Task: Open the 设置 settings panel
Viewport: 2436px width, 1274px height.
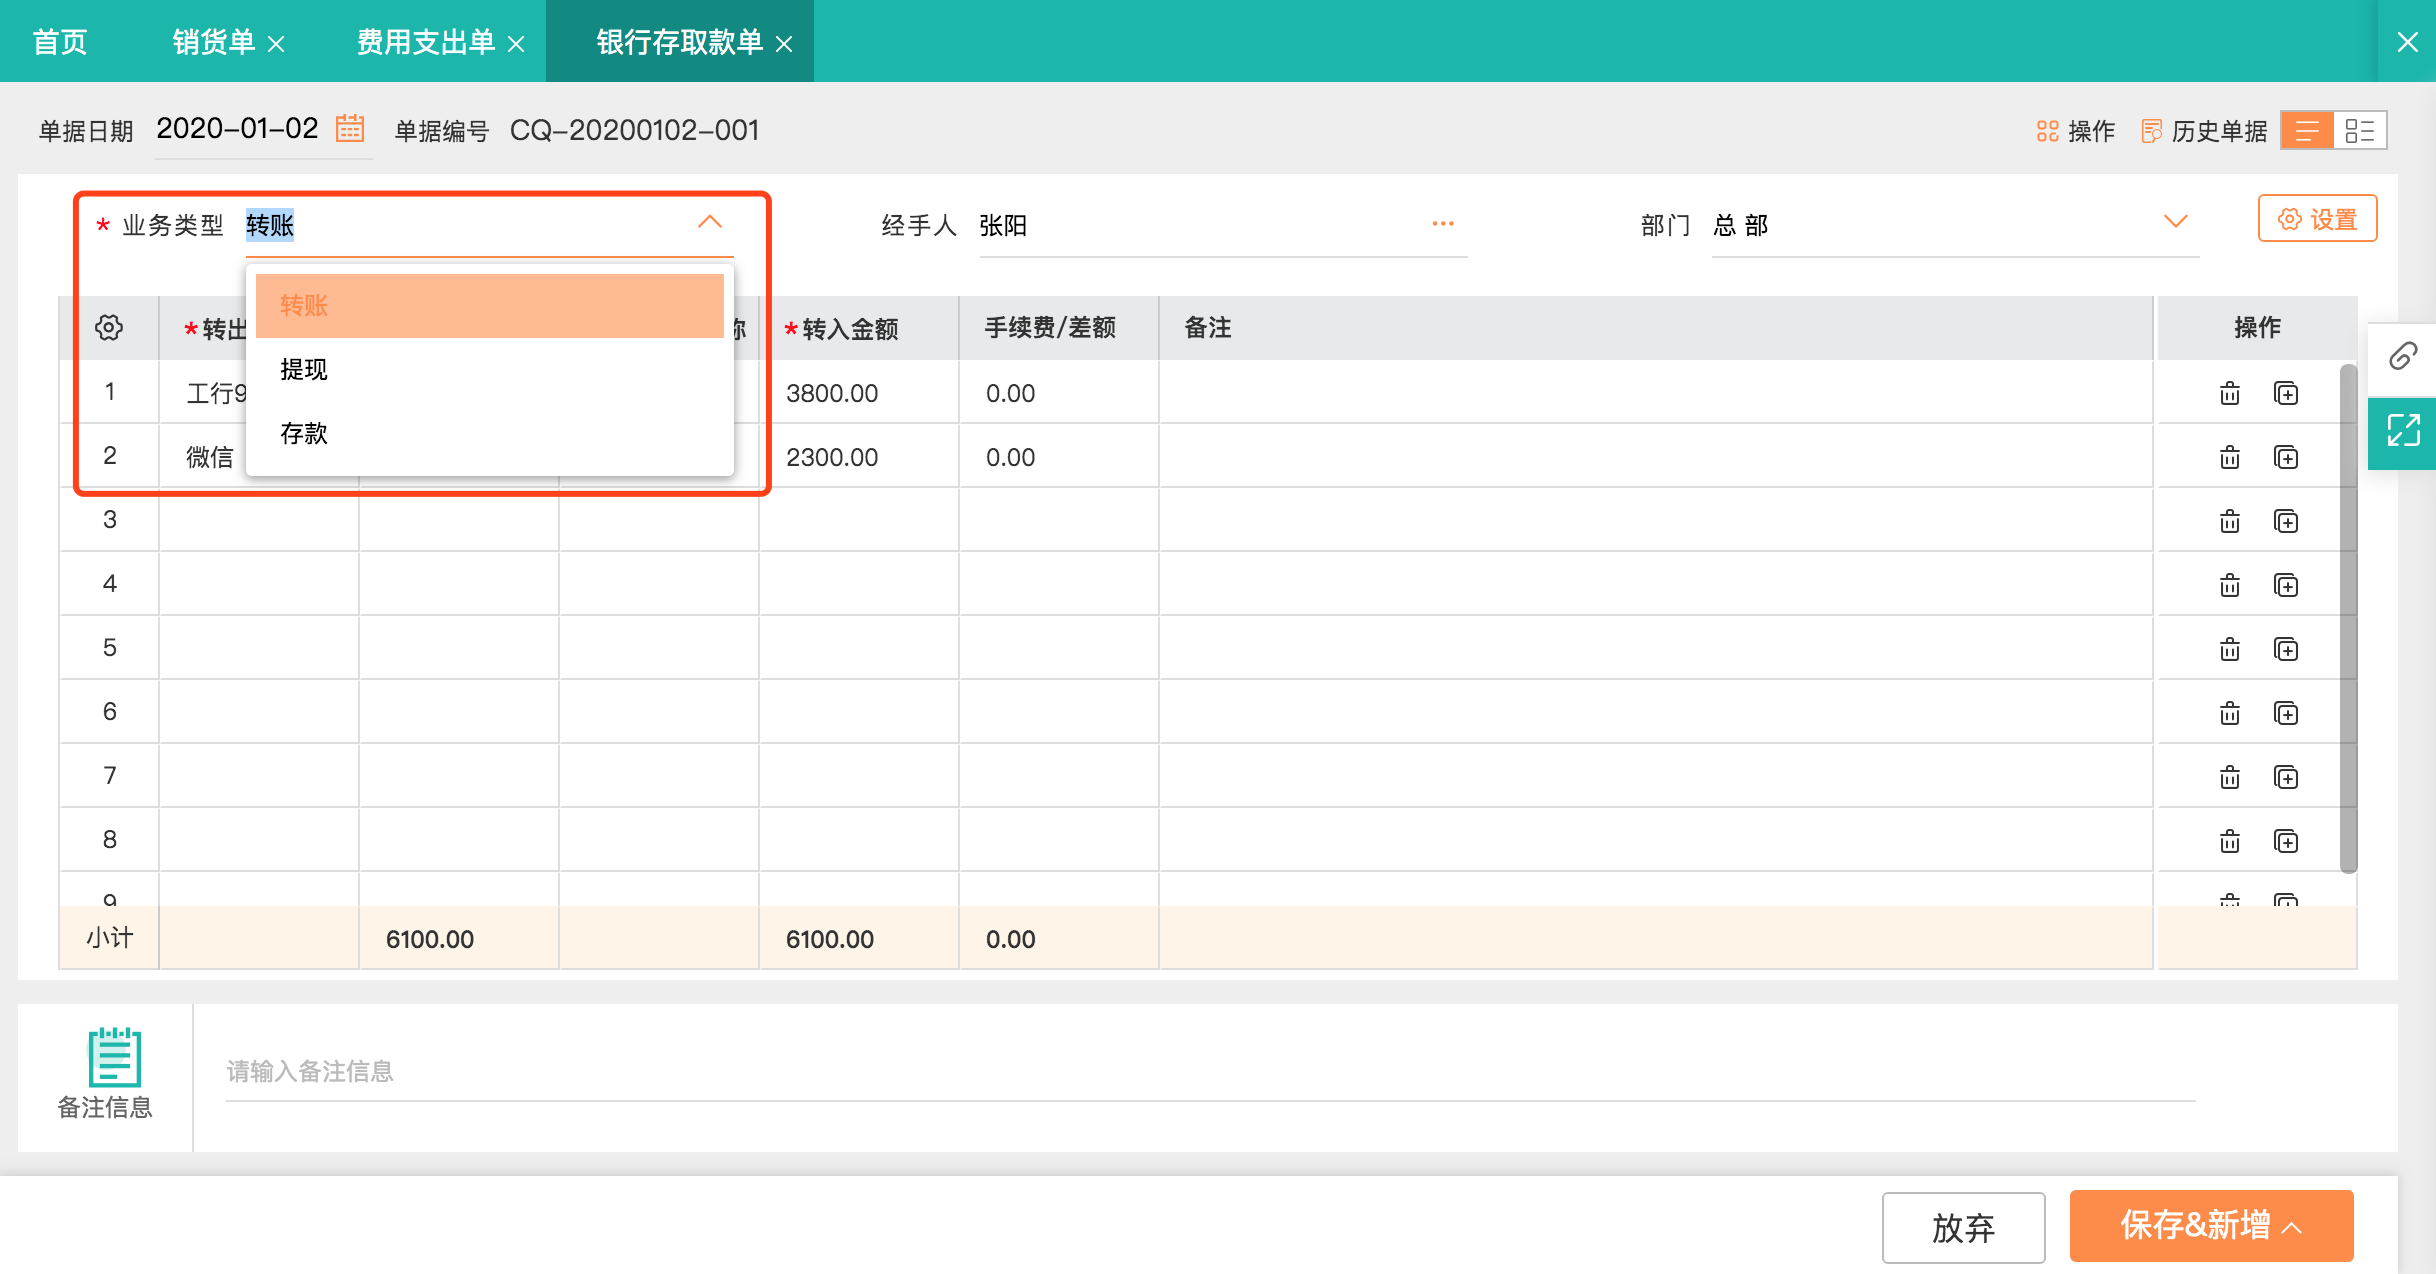Action: pos(2315,224)
